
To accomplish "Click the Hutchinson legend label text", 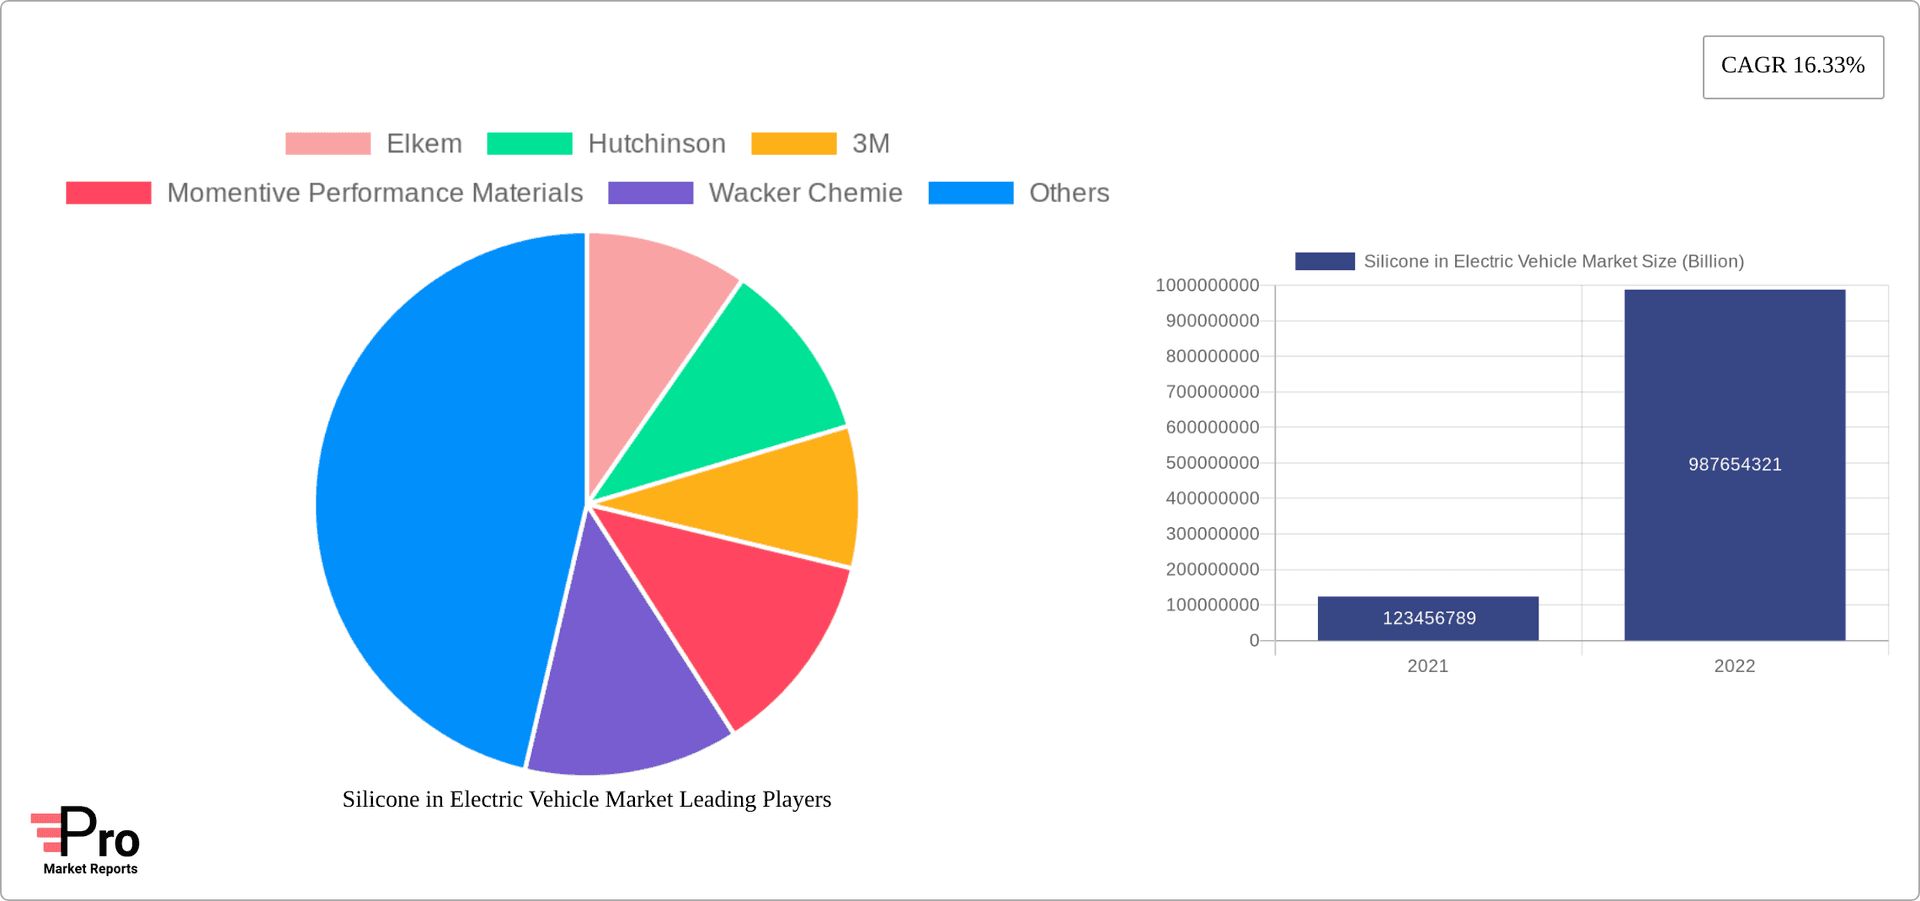I will point(657,143).
